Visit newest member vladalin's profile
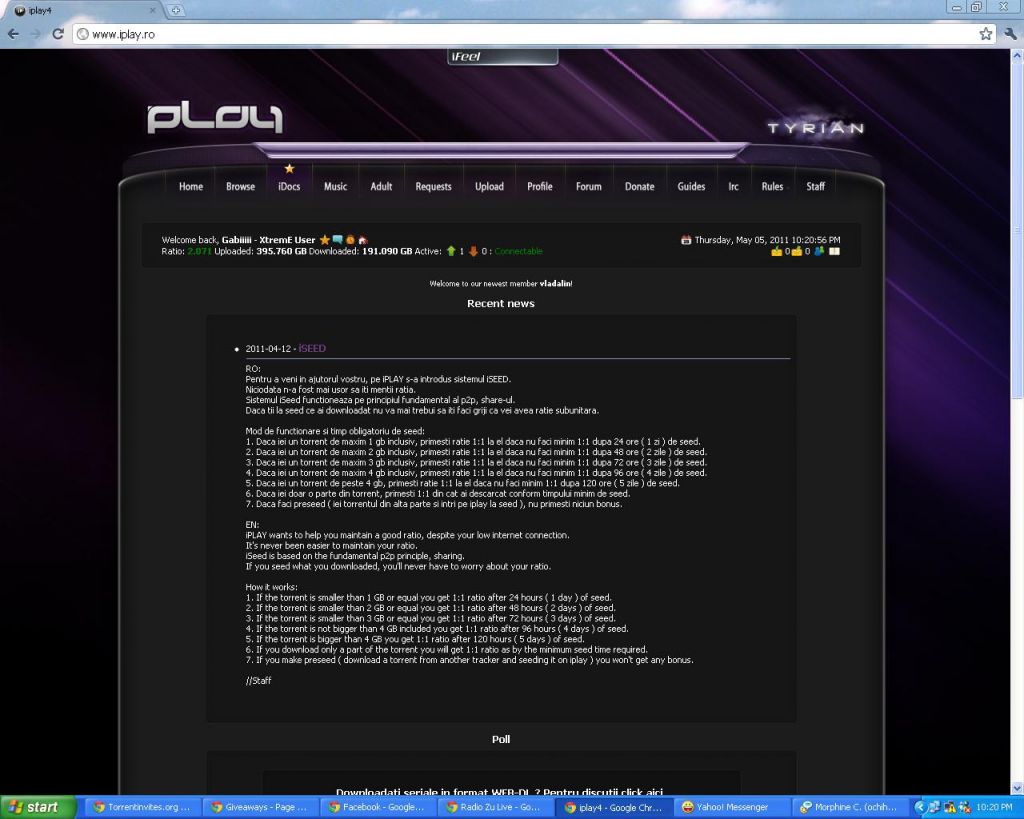1024x819 pixels. click(555, 284)
